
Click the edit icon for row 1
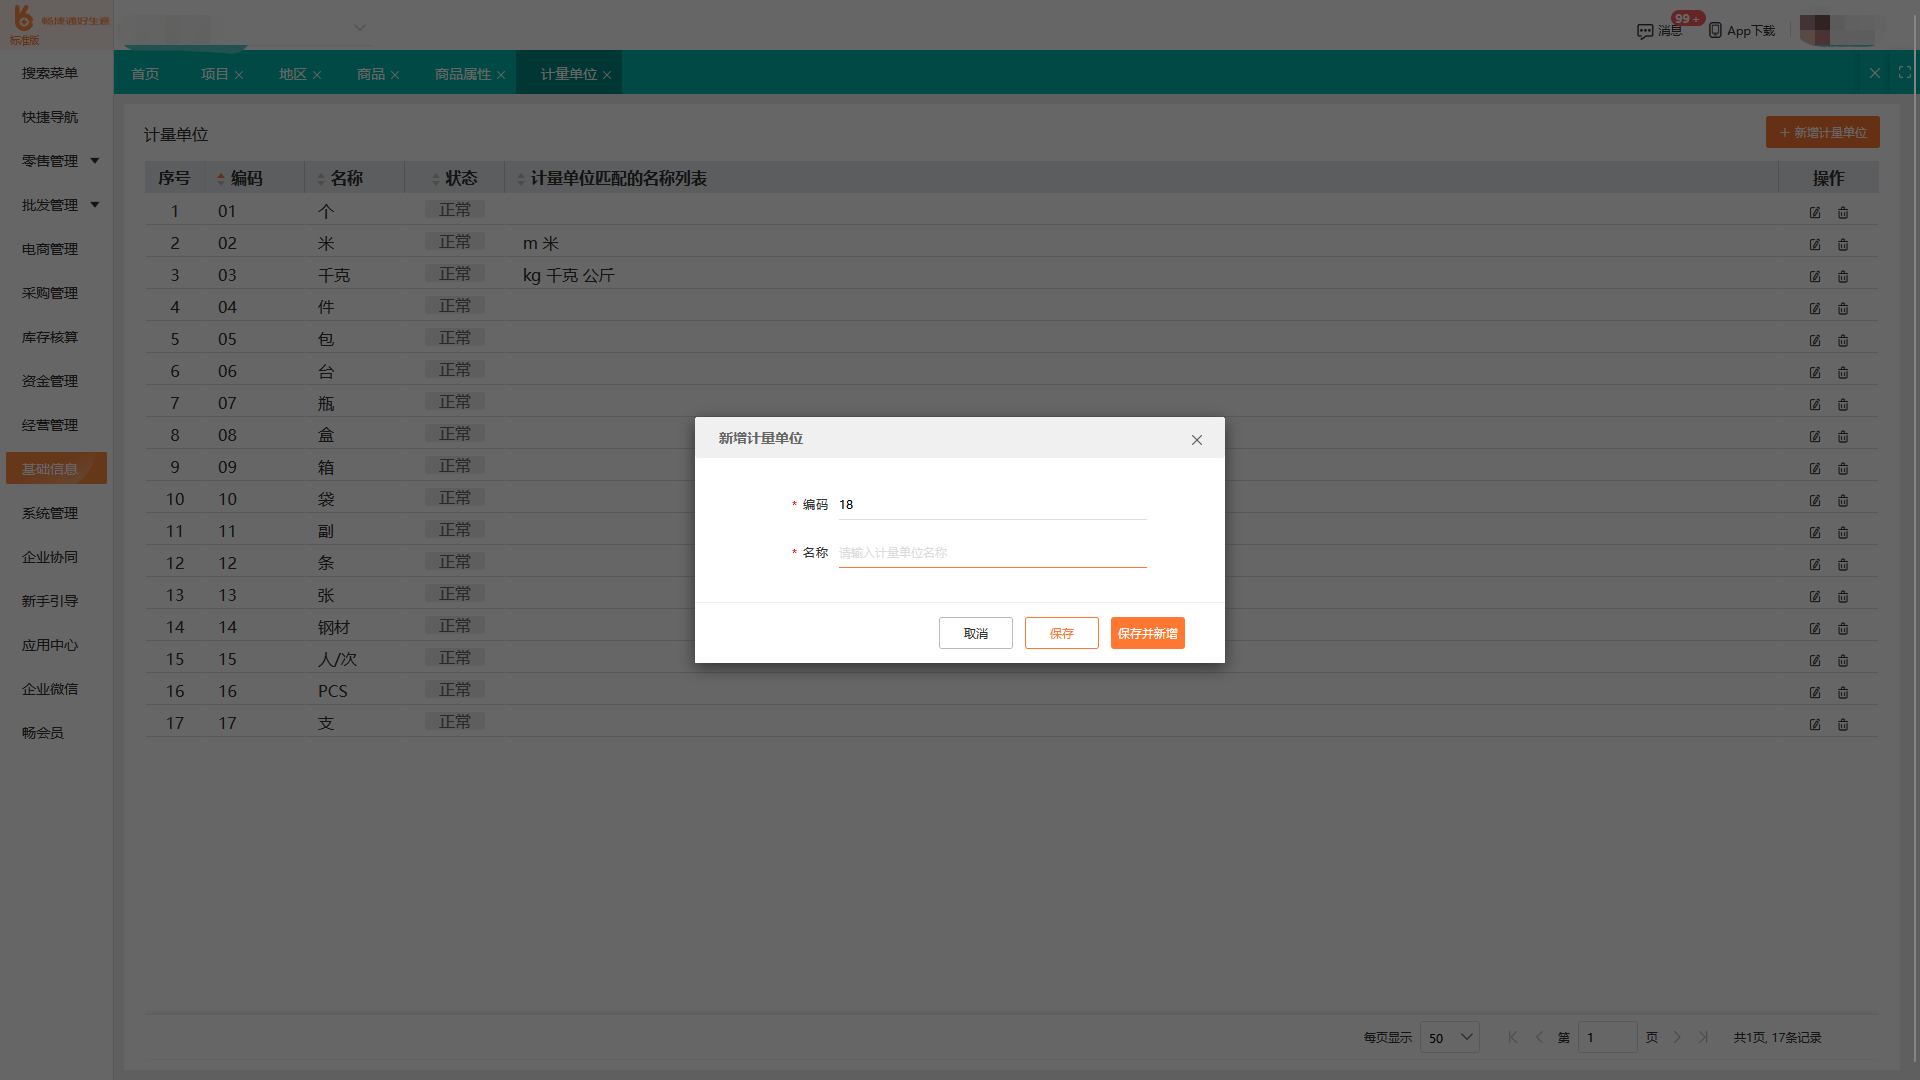[x=1815, y=212]
